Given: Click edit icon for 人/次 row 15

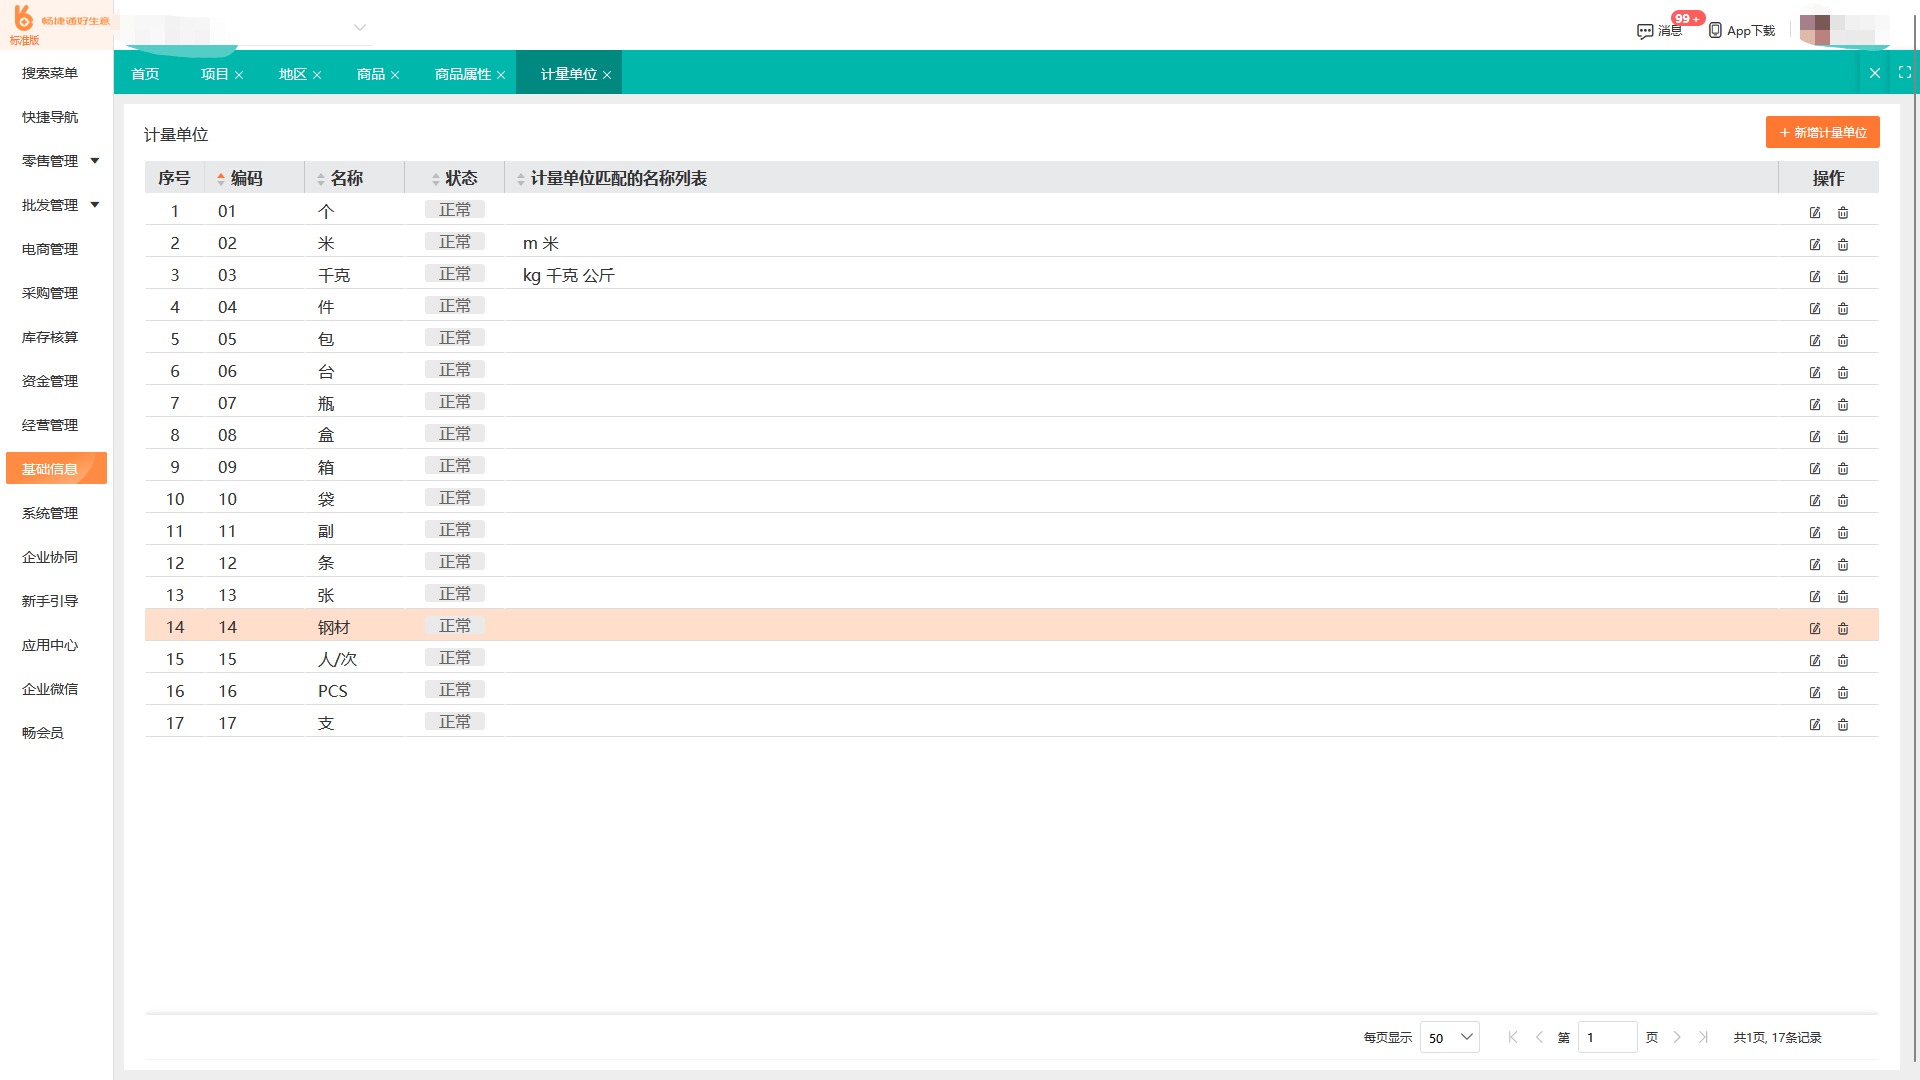Looking at the screenshot, I should click(1815, 659).
